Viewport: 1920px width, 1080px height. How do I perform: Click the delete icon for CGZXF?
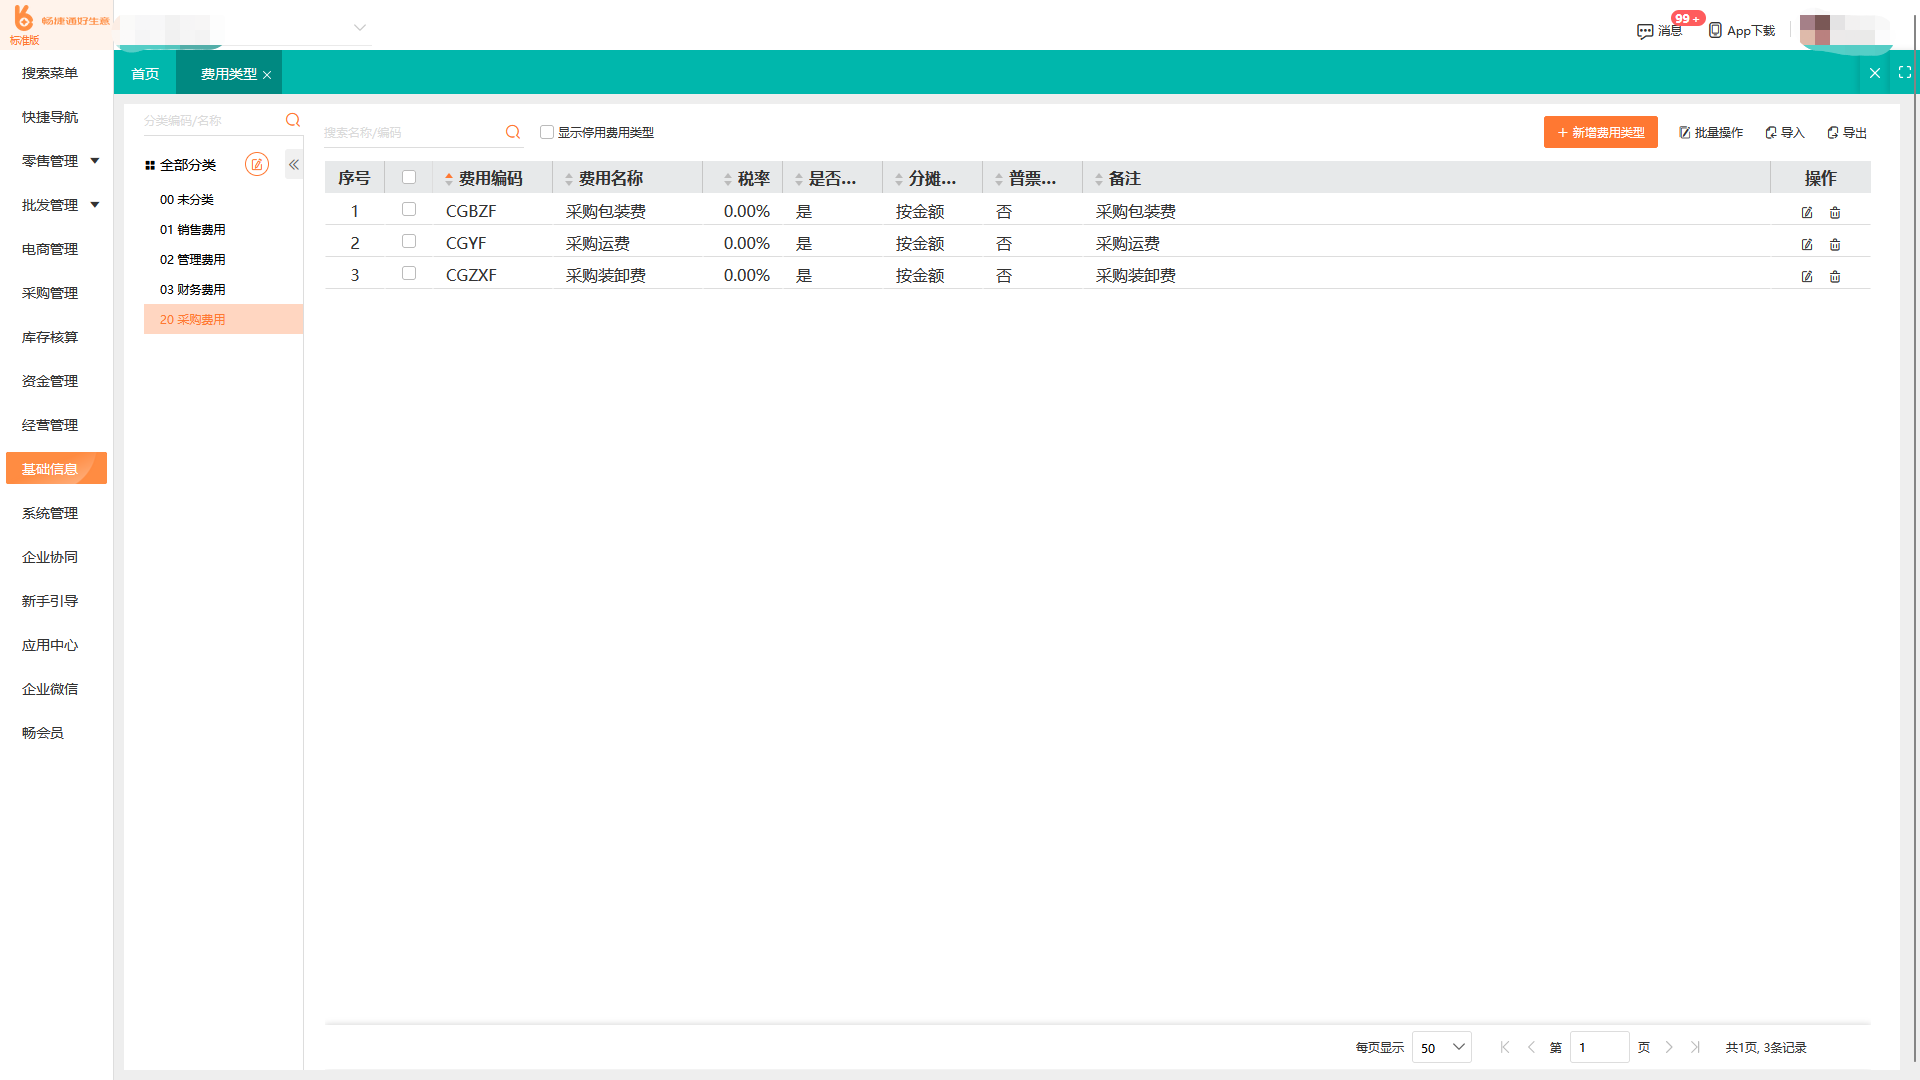tap(1834, 274)
